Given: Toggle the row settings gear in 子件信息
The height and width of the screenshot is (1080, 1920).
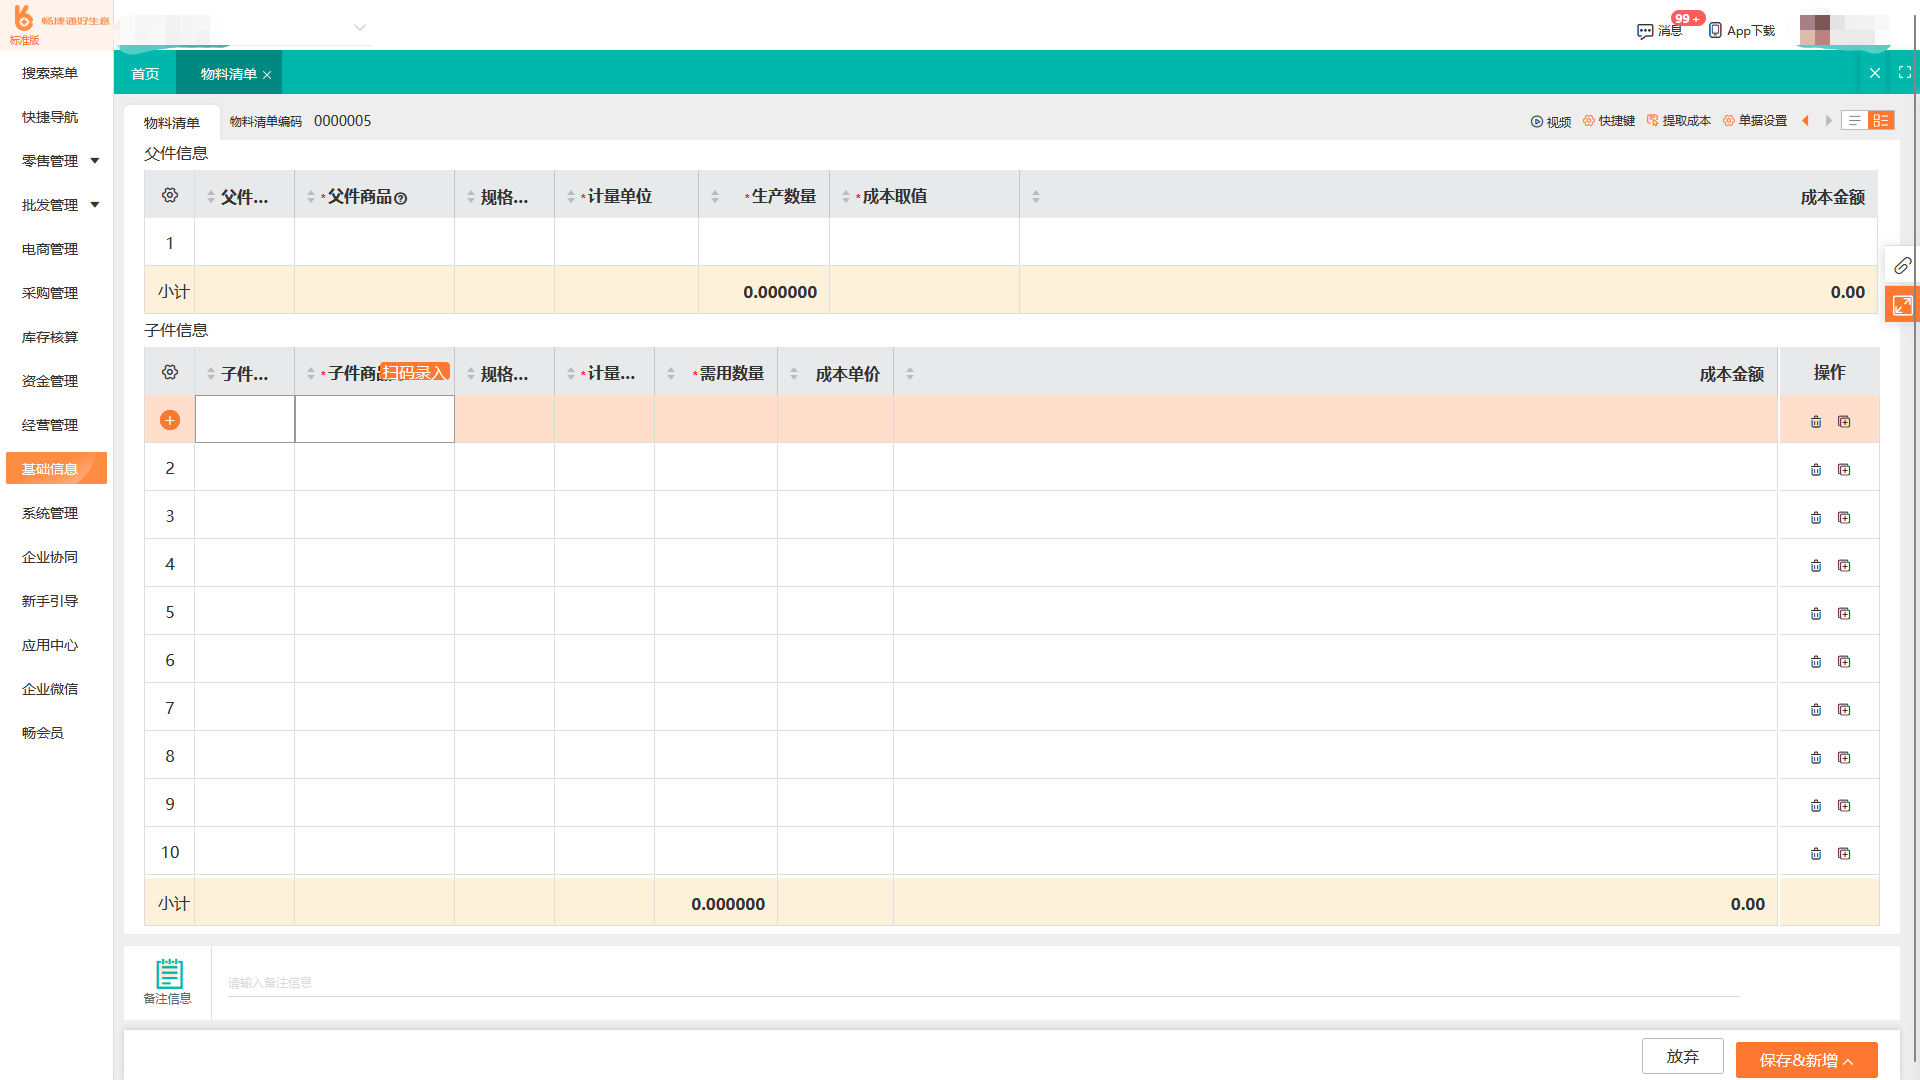Looking at the screenshot, I should (169, 373).
